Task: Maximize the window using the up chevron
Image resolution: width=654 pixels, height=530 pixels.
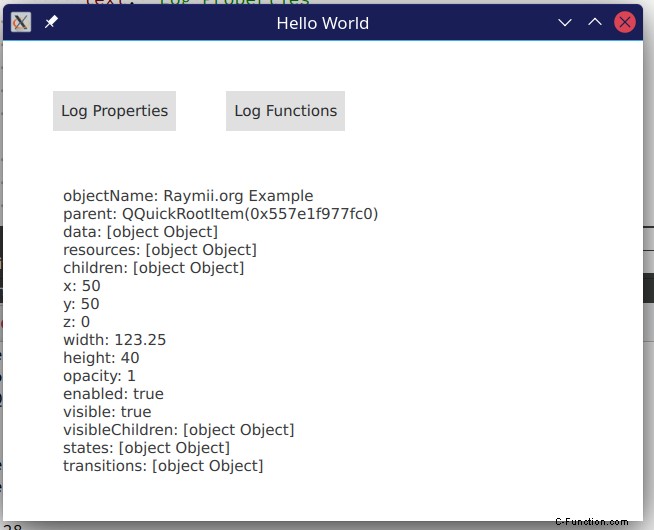Action: [x=594, y=23]
